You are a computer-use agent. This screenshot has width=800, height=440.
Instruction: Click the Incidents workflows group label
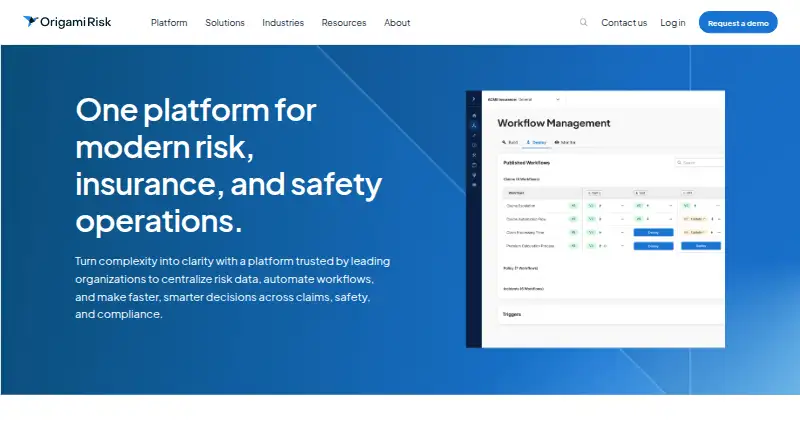523,289
